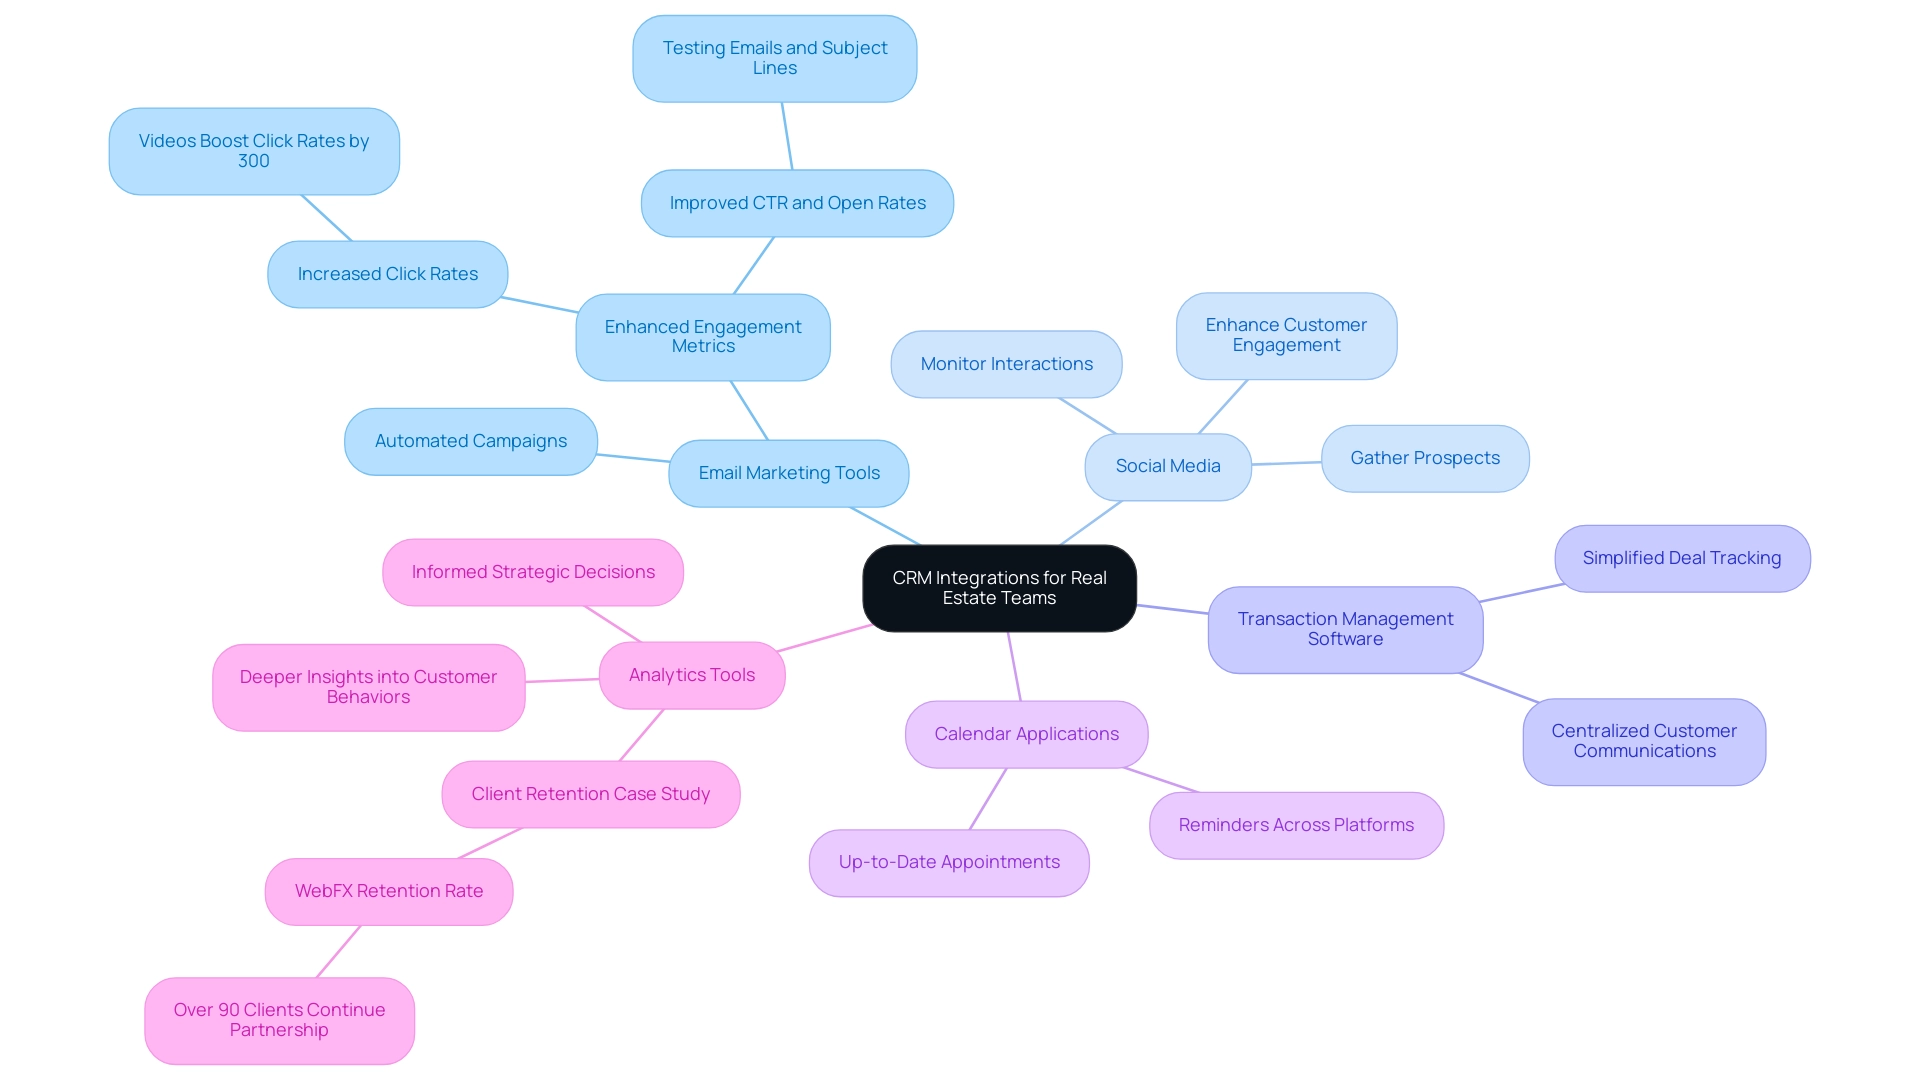
Task: Click the Social Media branch node
Action: click(x=1167, y=466)
